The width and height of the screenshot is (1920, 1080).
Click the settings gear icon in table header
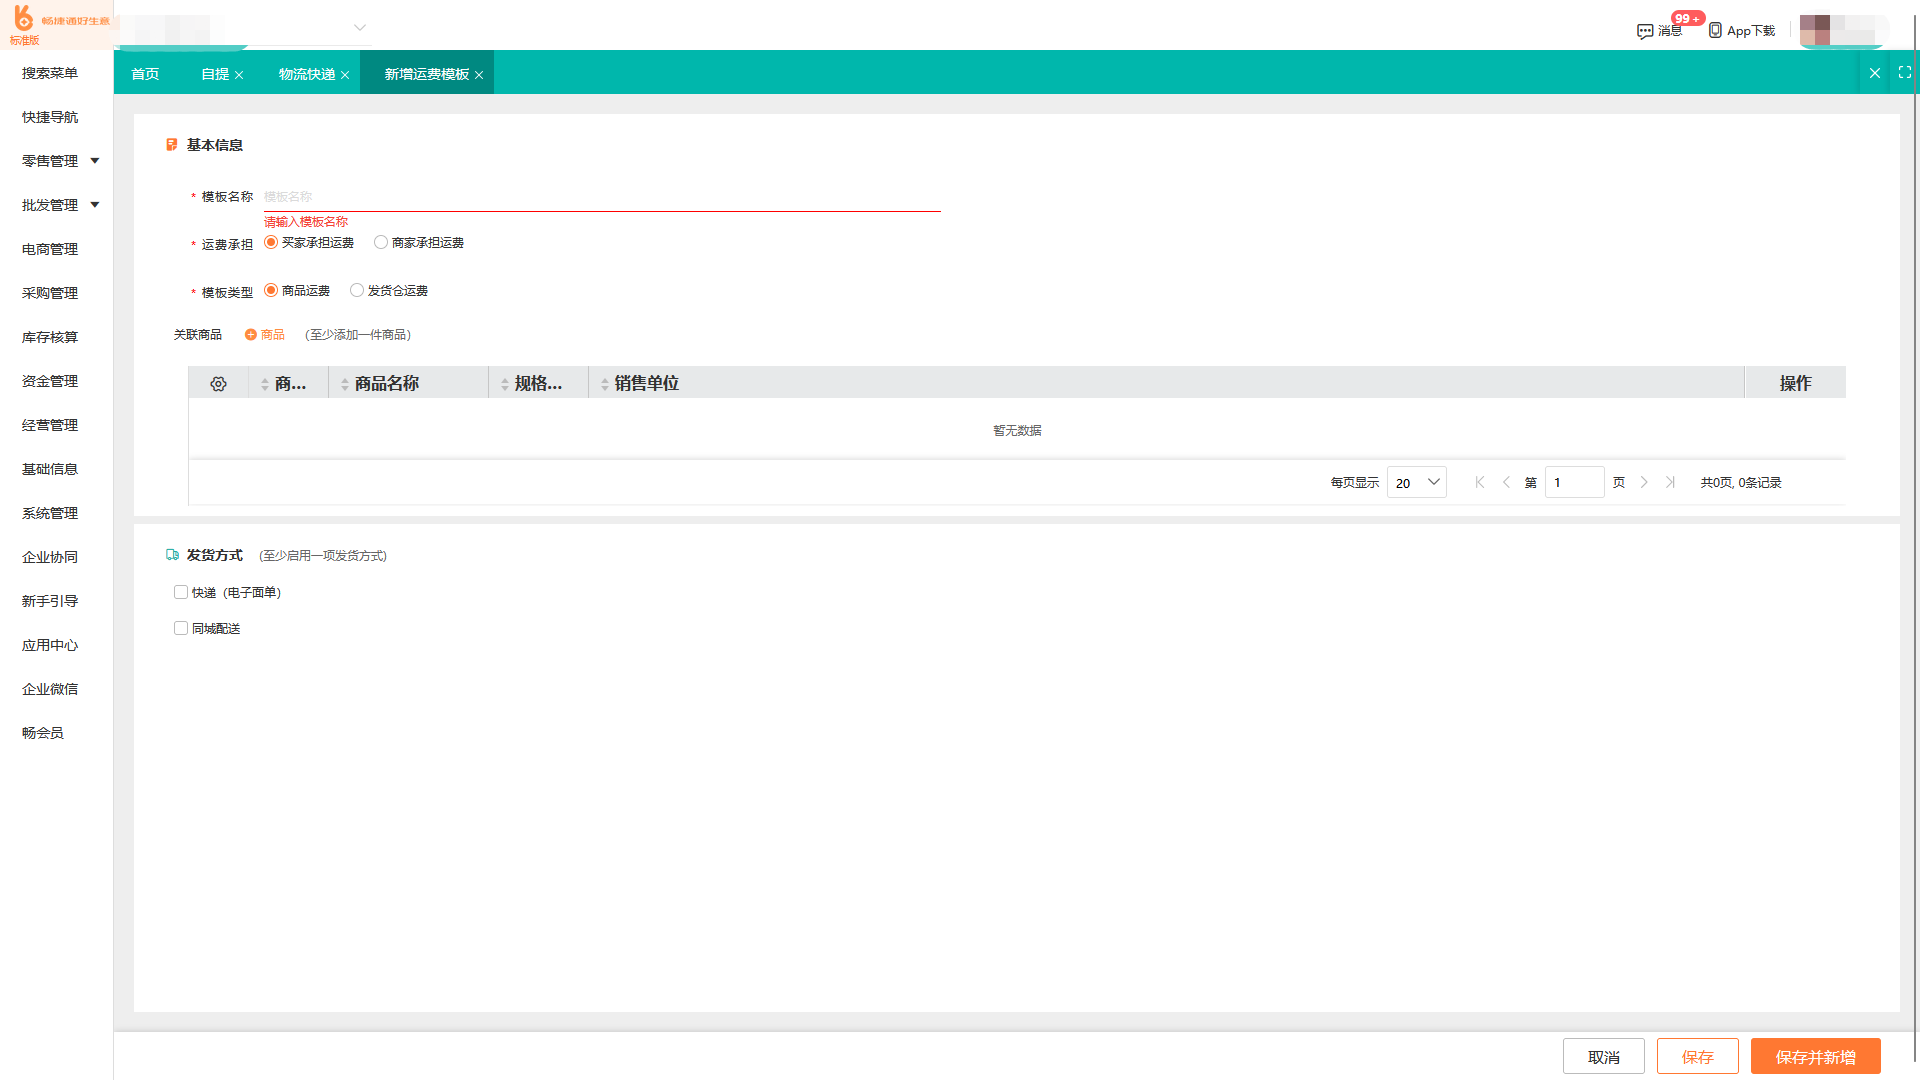tap(218, 382)
